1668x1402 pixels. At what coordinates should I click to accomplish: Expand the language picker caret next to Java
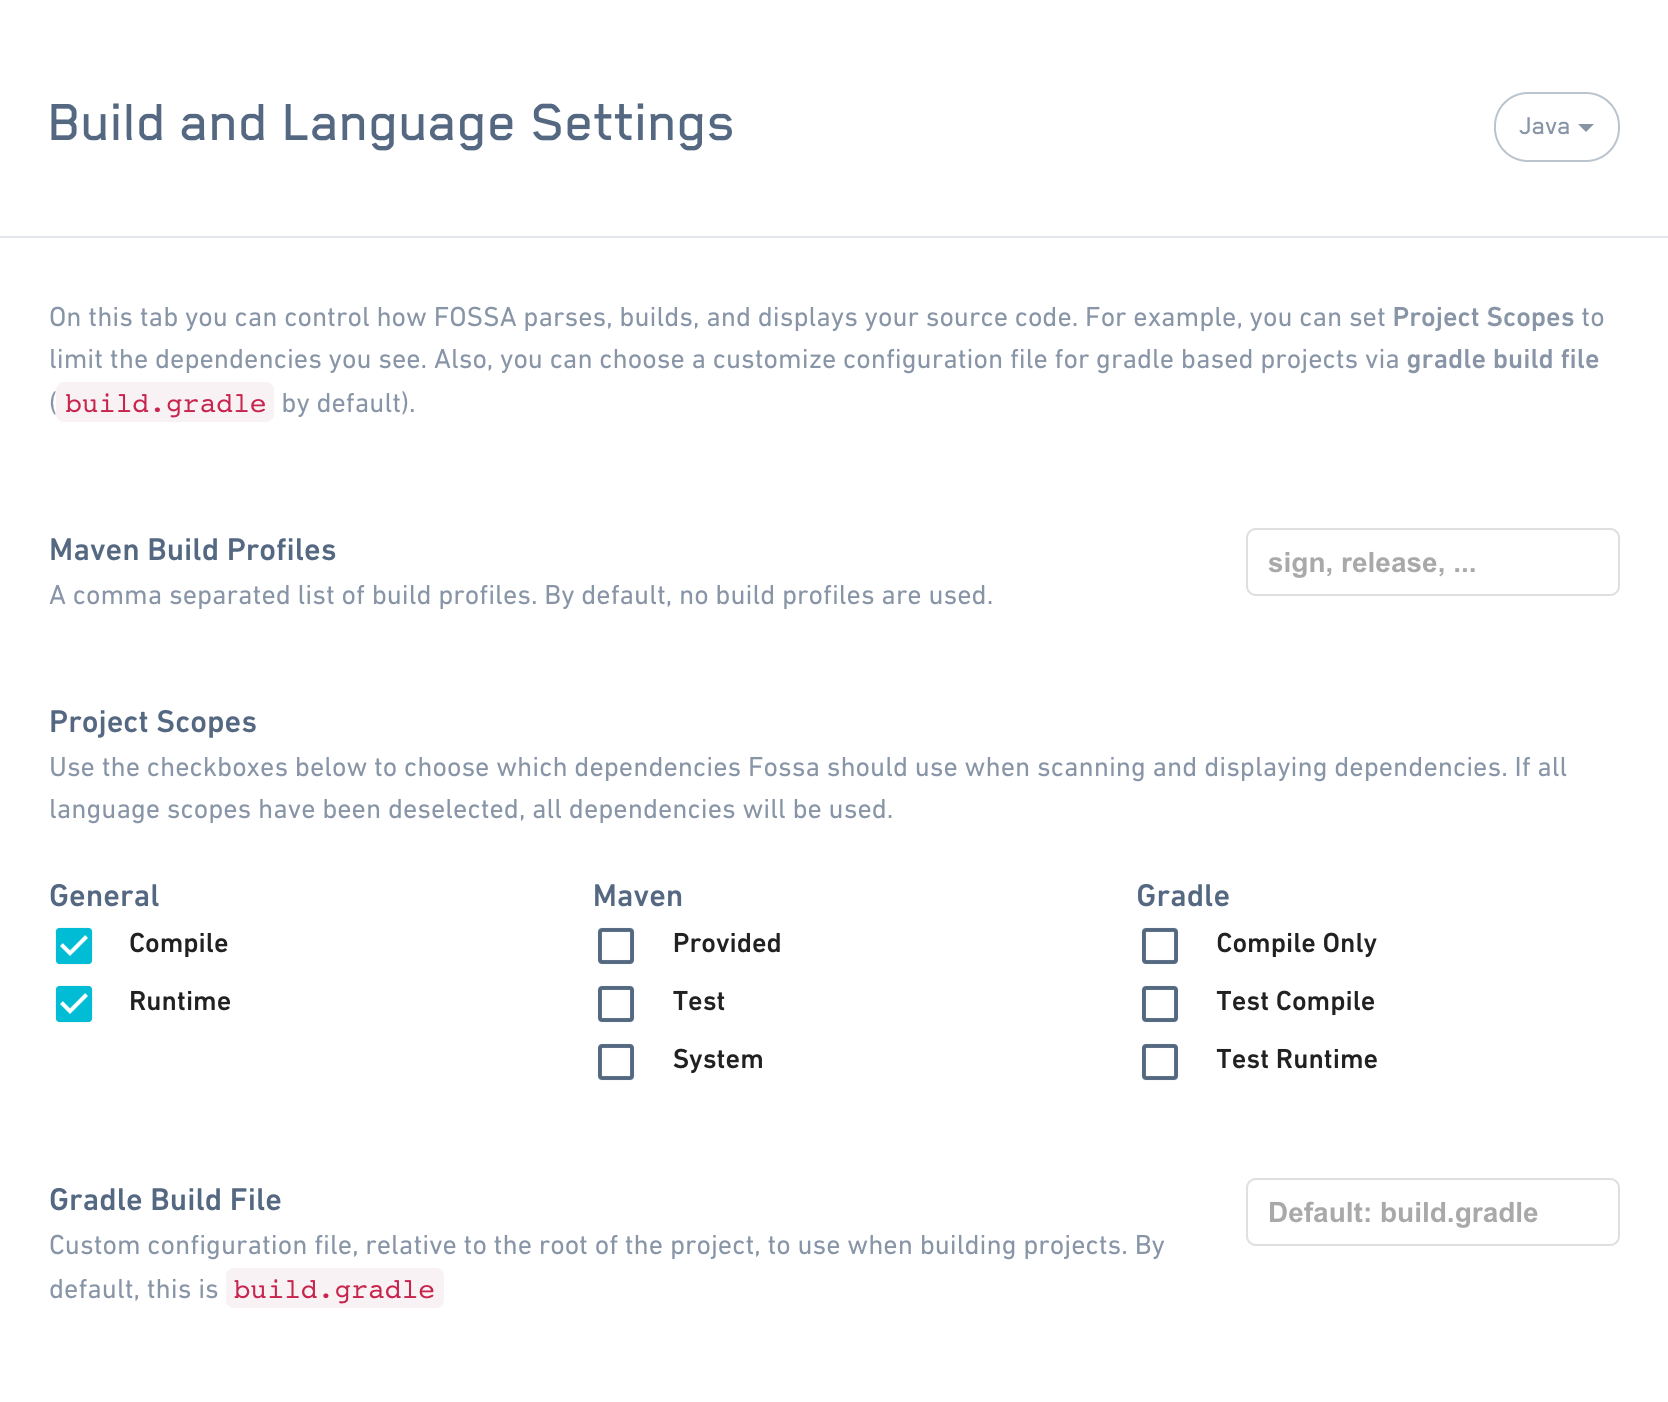point(1586,128)
